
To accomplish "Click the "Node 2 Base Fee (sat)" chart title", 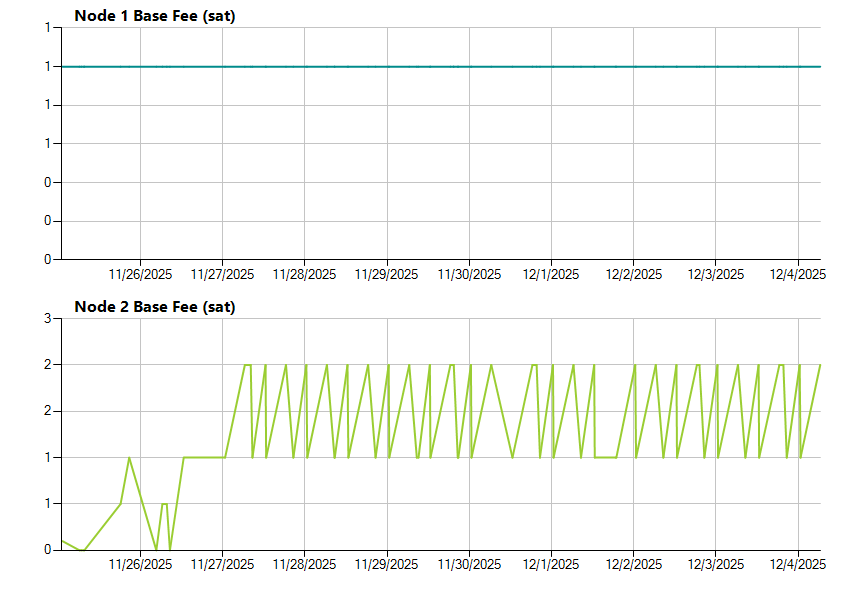I will pyautogui.click(x=155, y=307).
